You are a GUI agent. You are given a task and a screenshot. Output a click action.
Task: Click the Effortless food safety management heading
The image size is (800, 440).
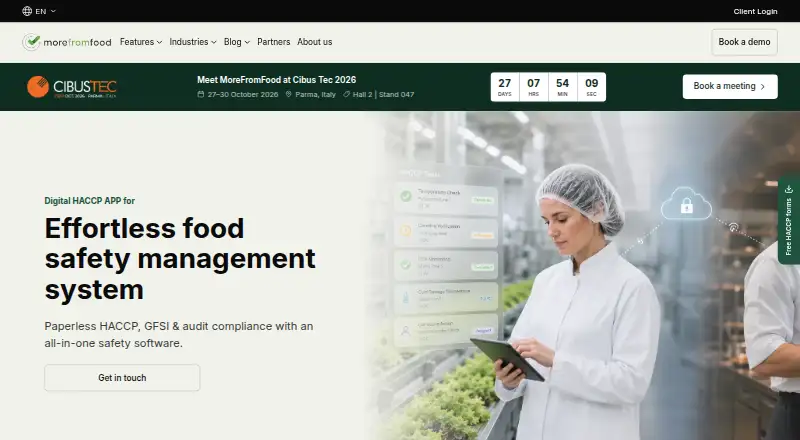[x=180, y=259]
